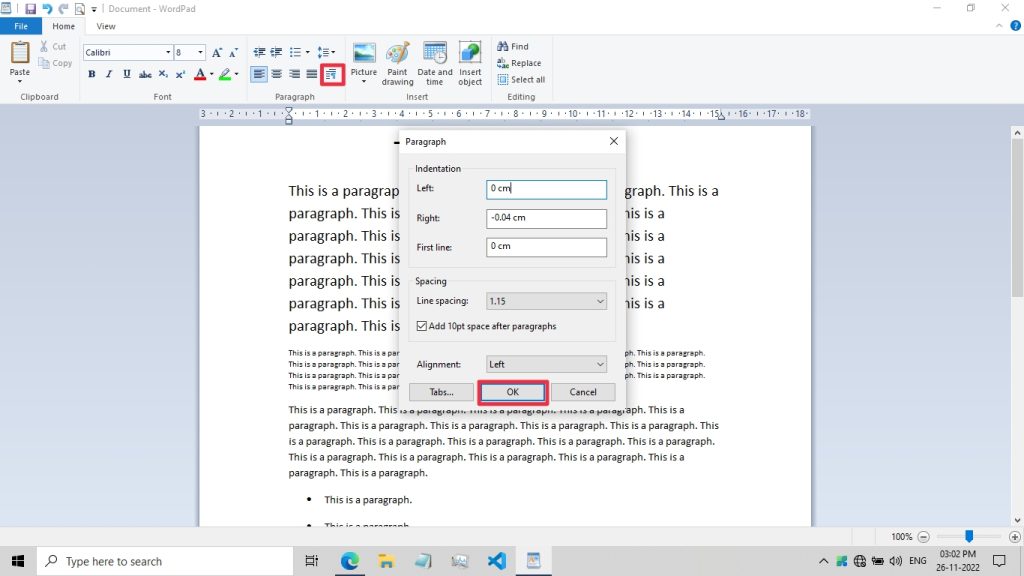Increase indent of the paragraph
1024x576 pixels.
point(276,52)
